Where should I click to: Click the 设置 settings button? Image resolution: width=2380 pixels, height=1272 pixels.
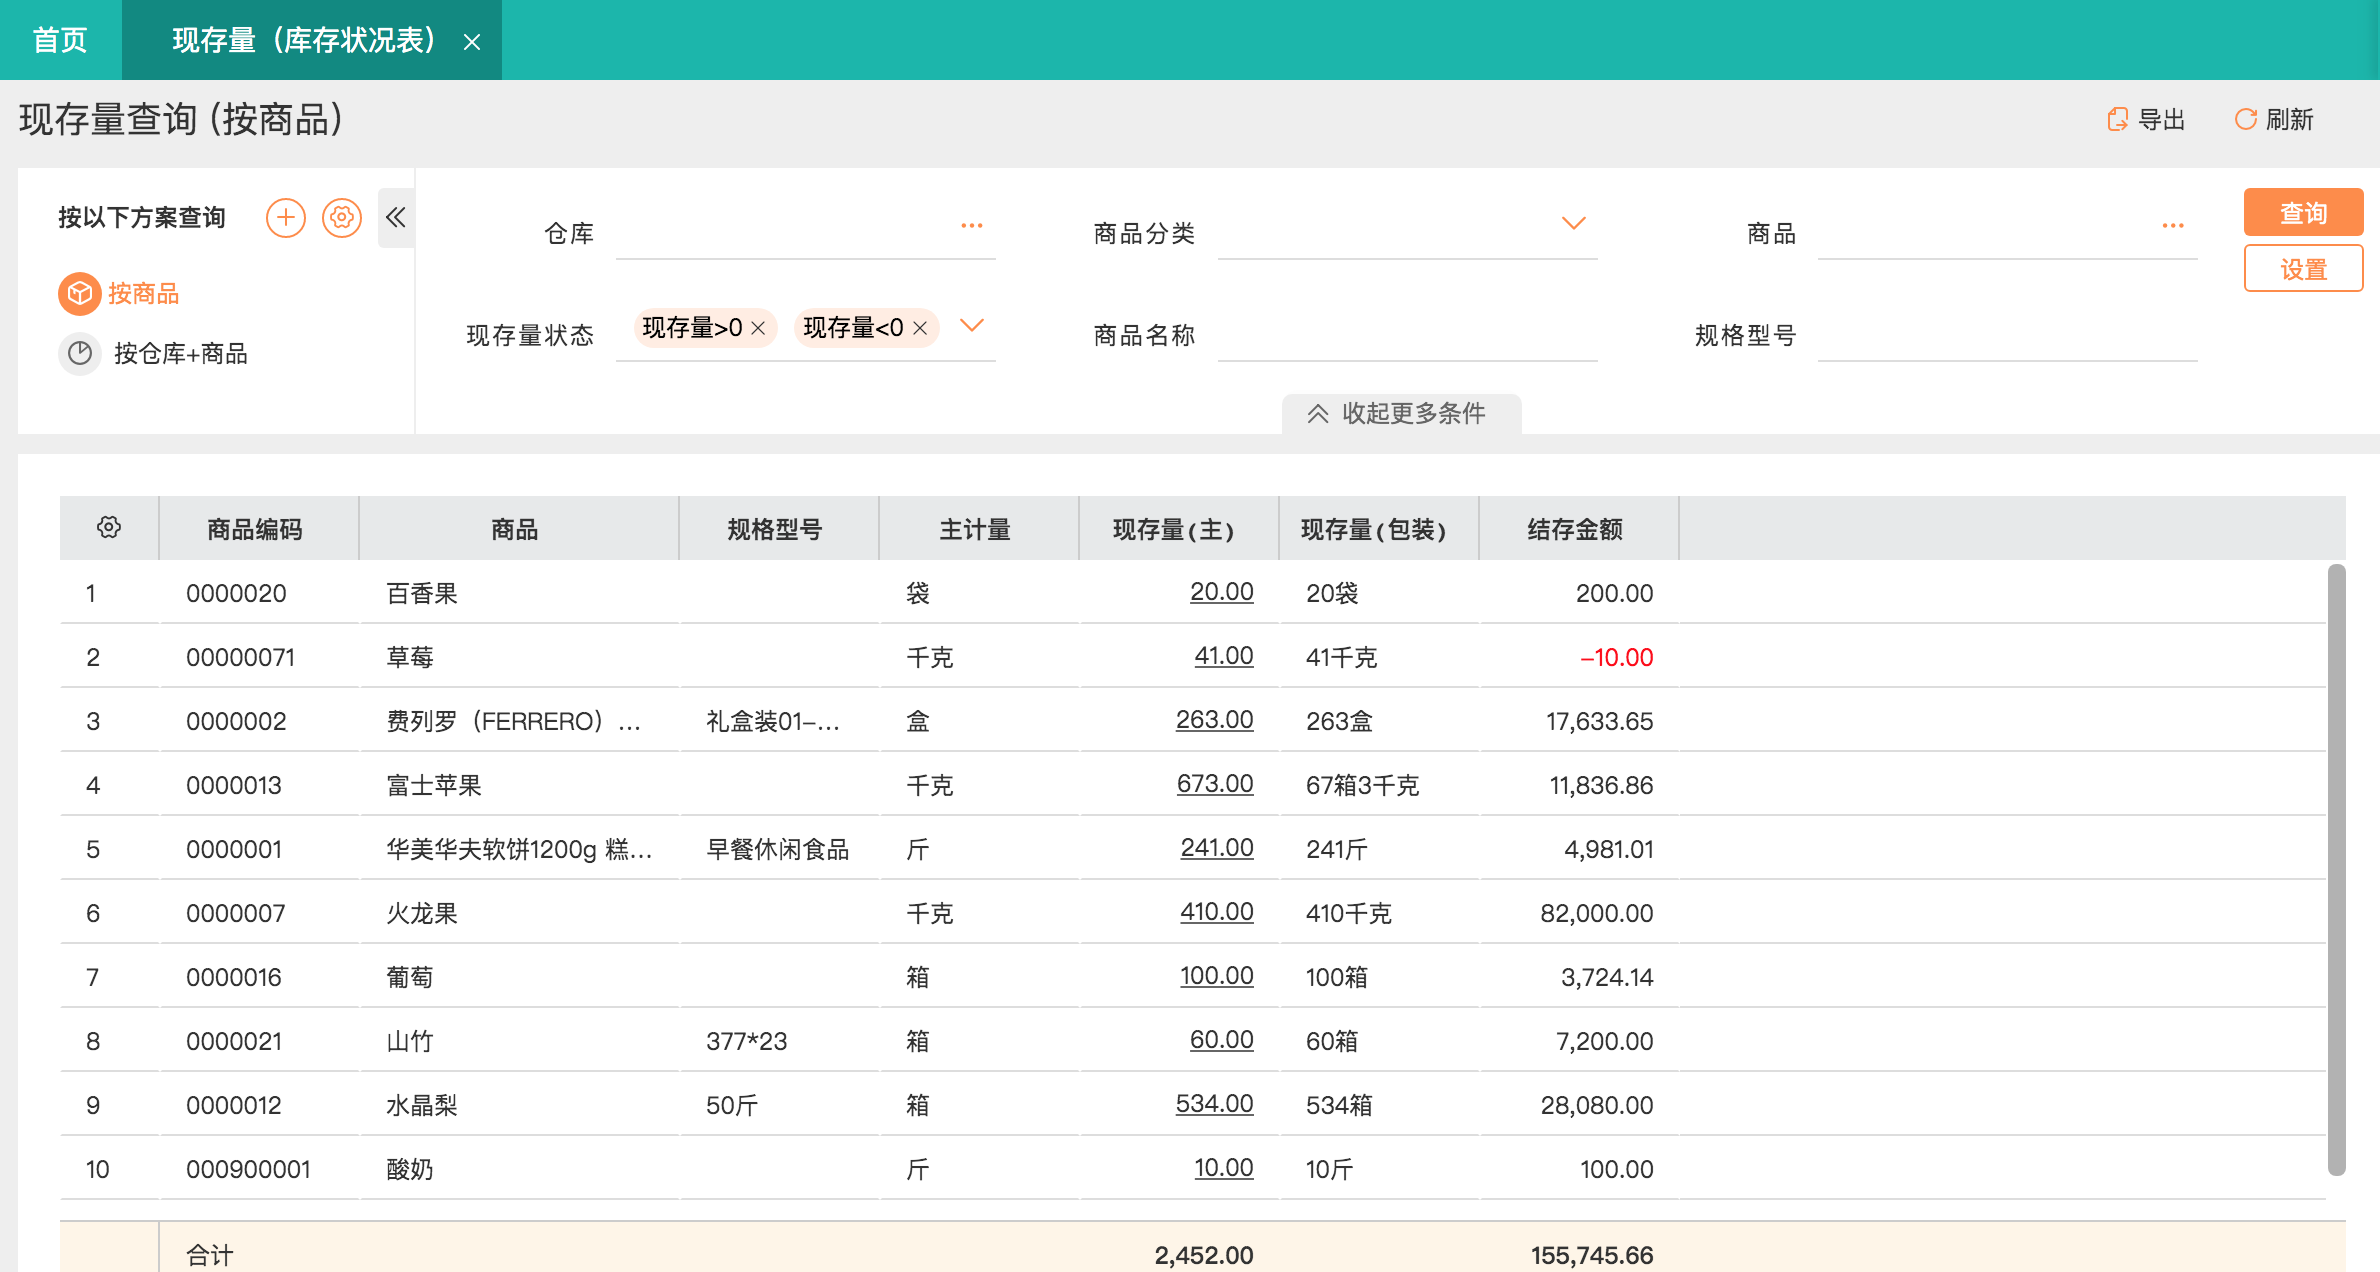(2300, 271)
